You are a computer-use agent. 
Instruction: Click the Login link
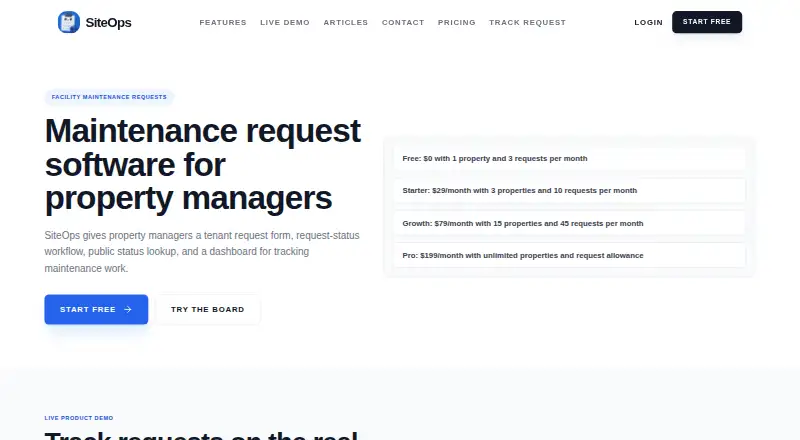click(648, 22)
